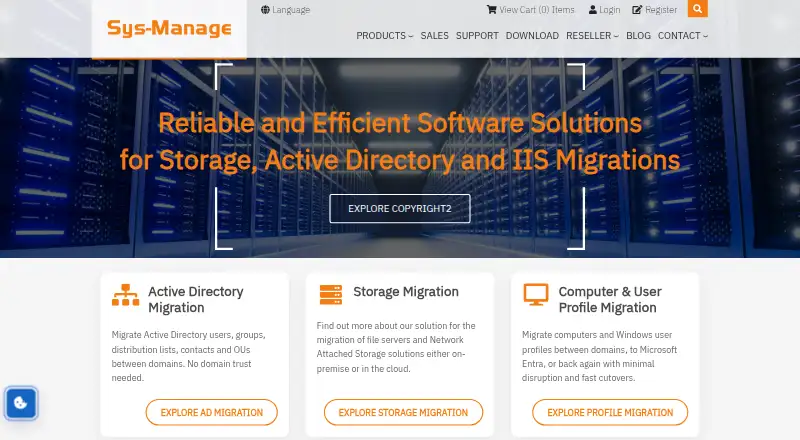
Task: Expand the RESELLER menu
Action: tap(592, 36)
